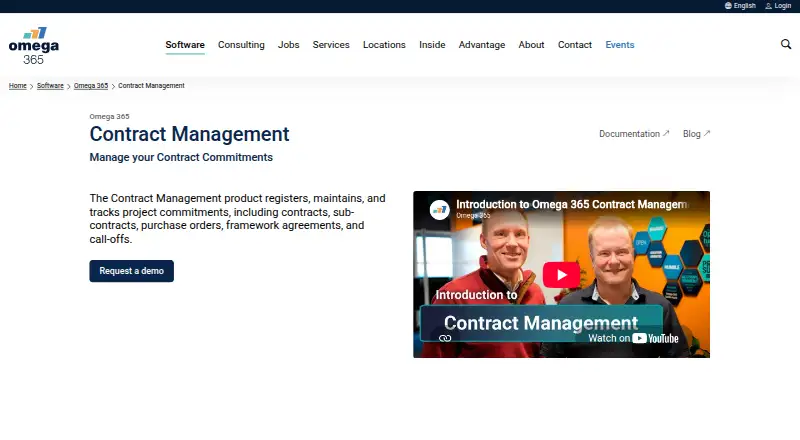The image size is (800, 440).
Task: Click the Home breadcrumb link
Action: point(17,86)
